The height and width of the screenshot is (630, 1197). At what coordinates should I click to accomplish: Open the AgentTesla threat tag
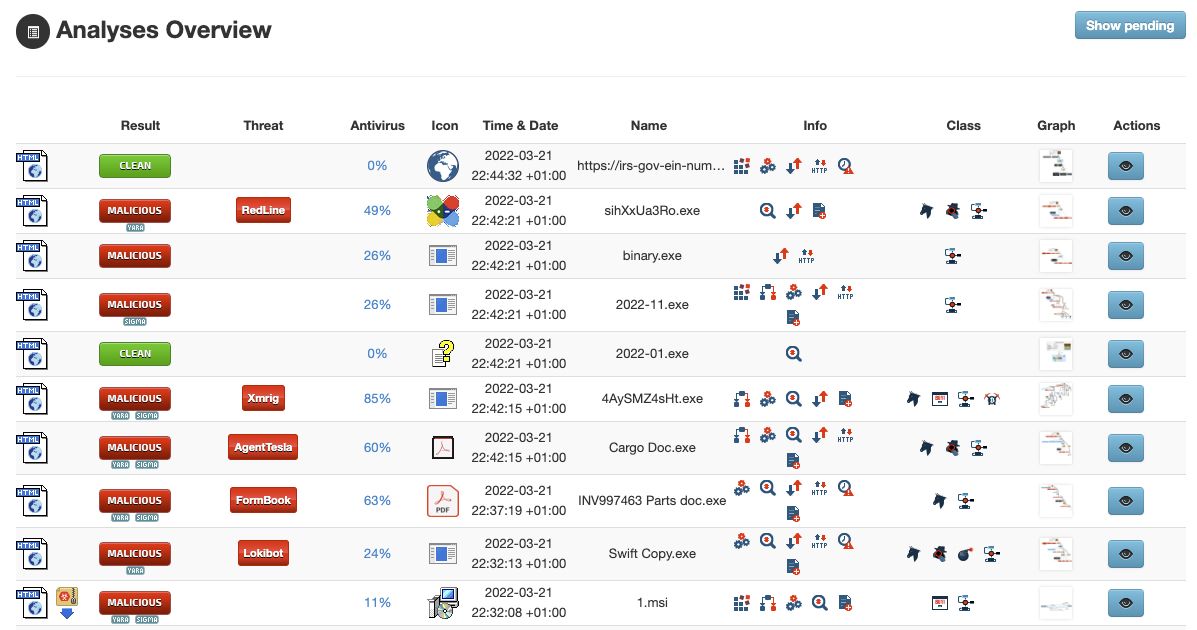[x=263, y=447]
